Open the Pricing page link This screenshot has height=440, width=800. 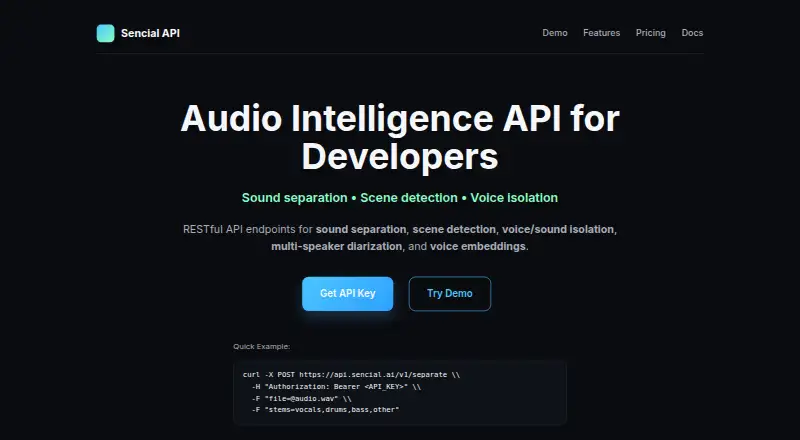pos(651,33)
